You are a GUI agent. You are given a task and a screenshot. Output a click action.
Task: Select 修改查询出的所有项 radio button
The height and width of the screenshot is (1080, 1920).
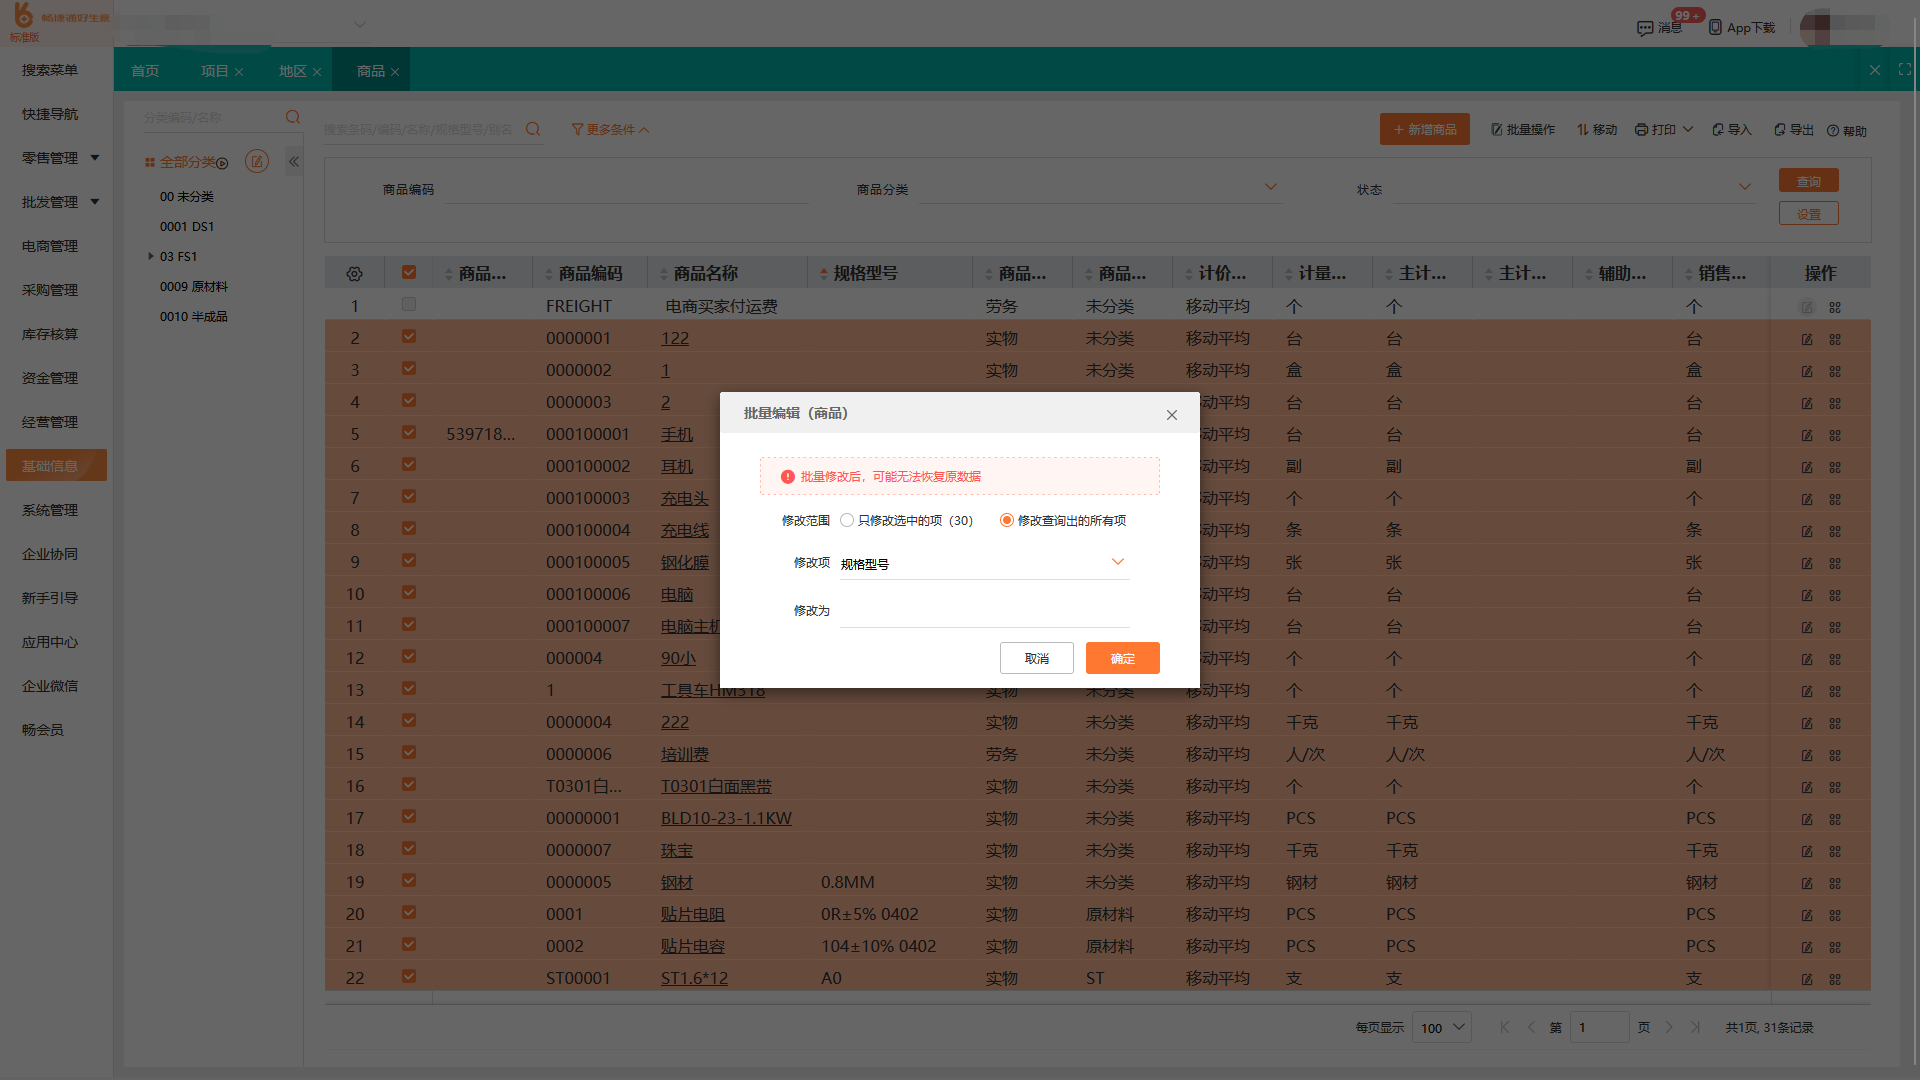pyautogui.click(x=1005, y=520)
